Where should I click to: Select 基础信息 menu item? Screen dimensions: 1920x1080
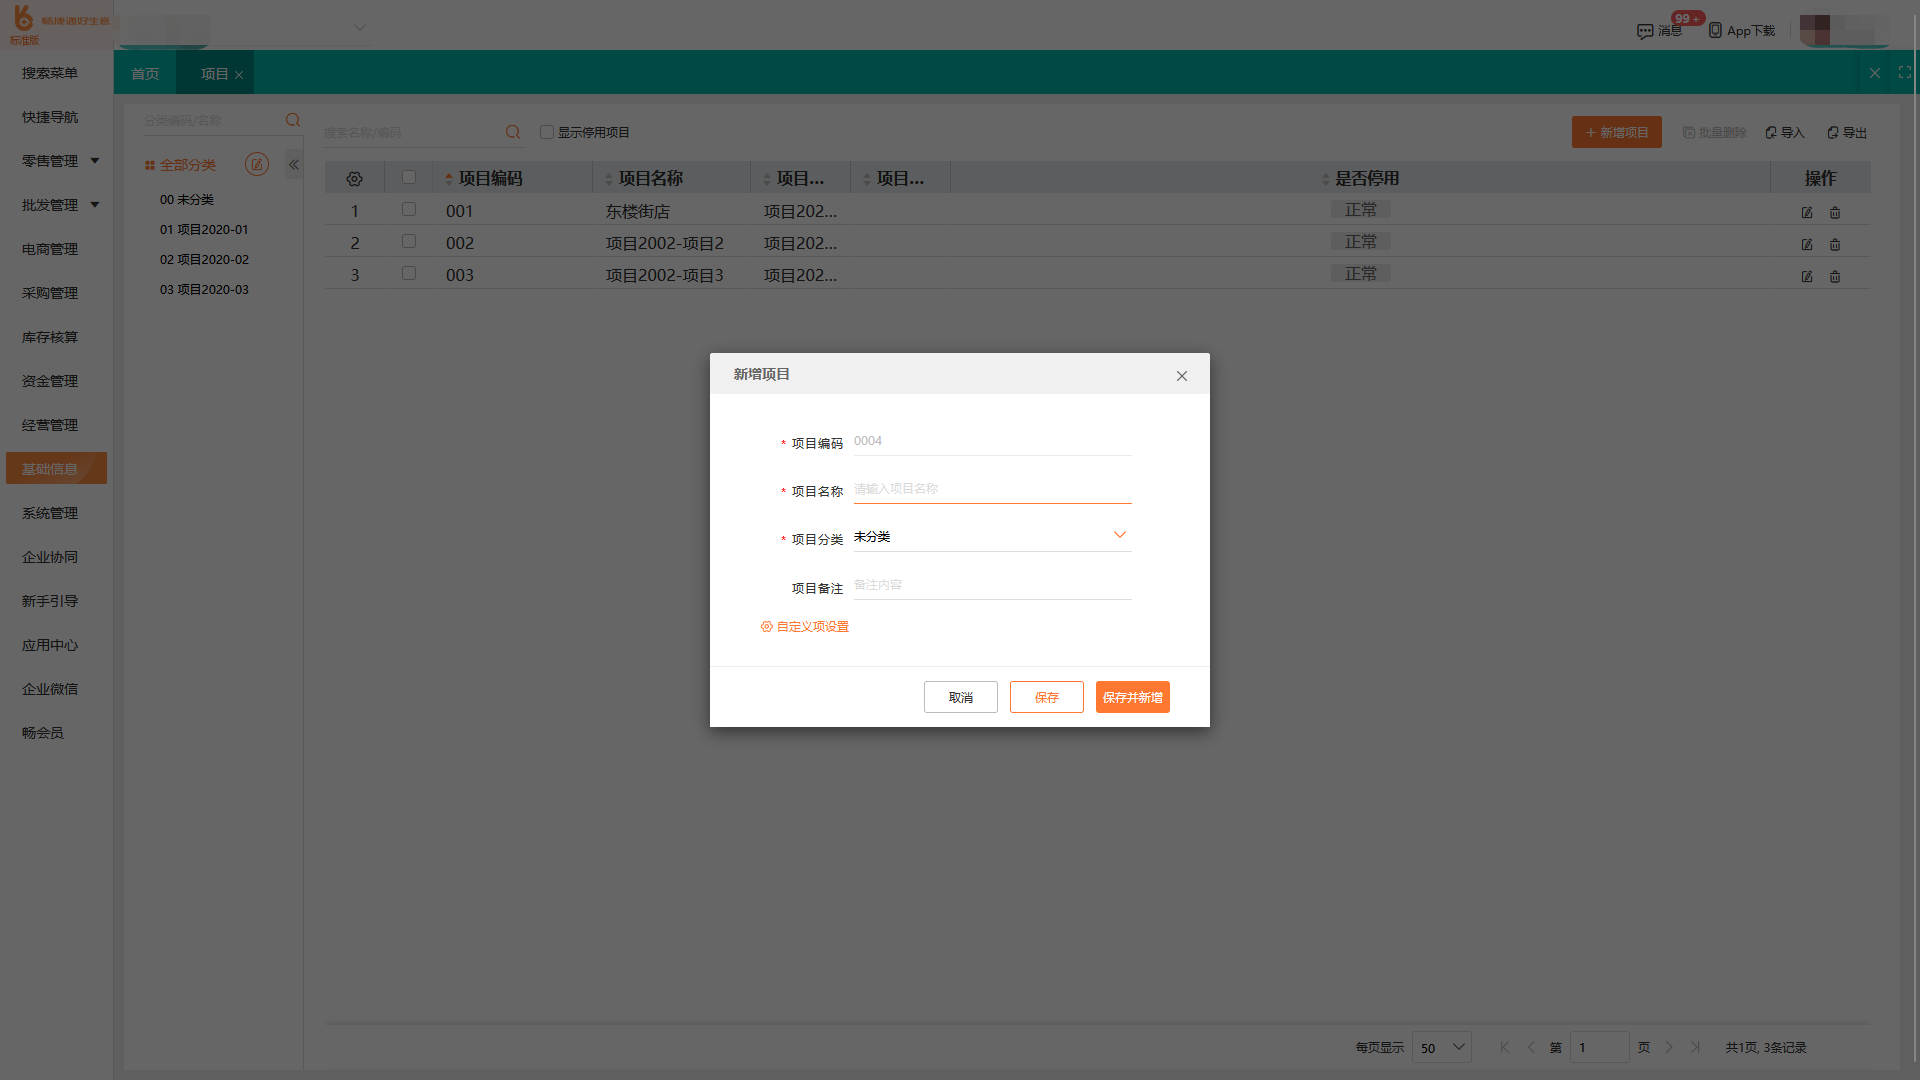tap(54, 468)
